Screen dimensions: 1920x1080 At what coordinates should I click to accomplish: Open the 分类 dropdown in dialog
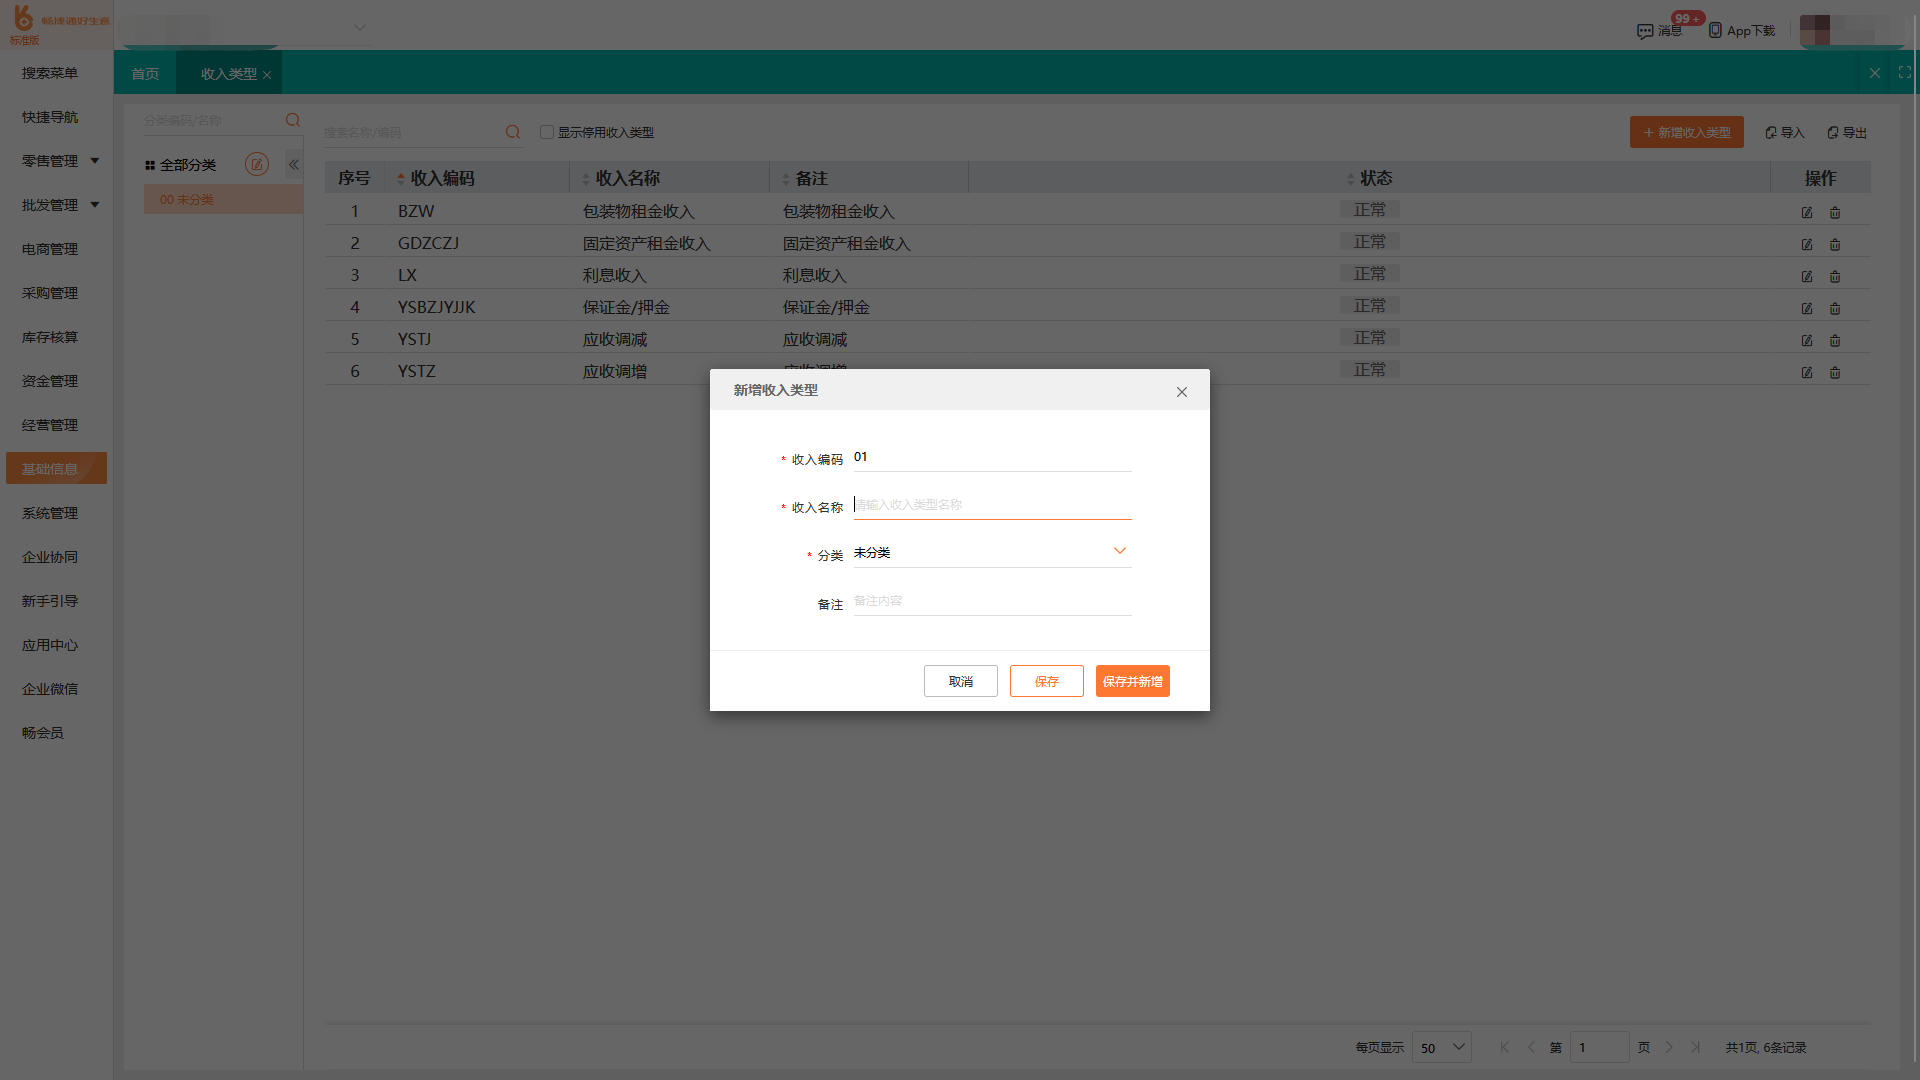pyautogui.click(x=989, y=551)
